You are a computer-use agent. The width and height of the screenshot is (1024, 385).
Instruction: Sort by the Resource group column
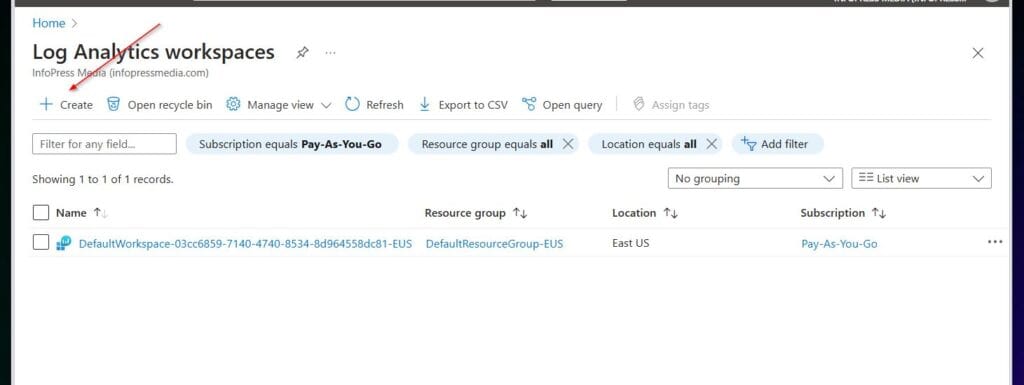[475, 213]
